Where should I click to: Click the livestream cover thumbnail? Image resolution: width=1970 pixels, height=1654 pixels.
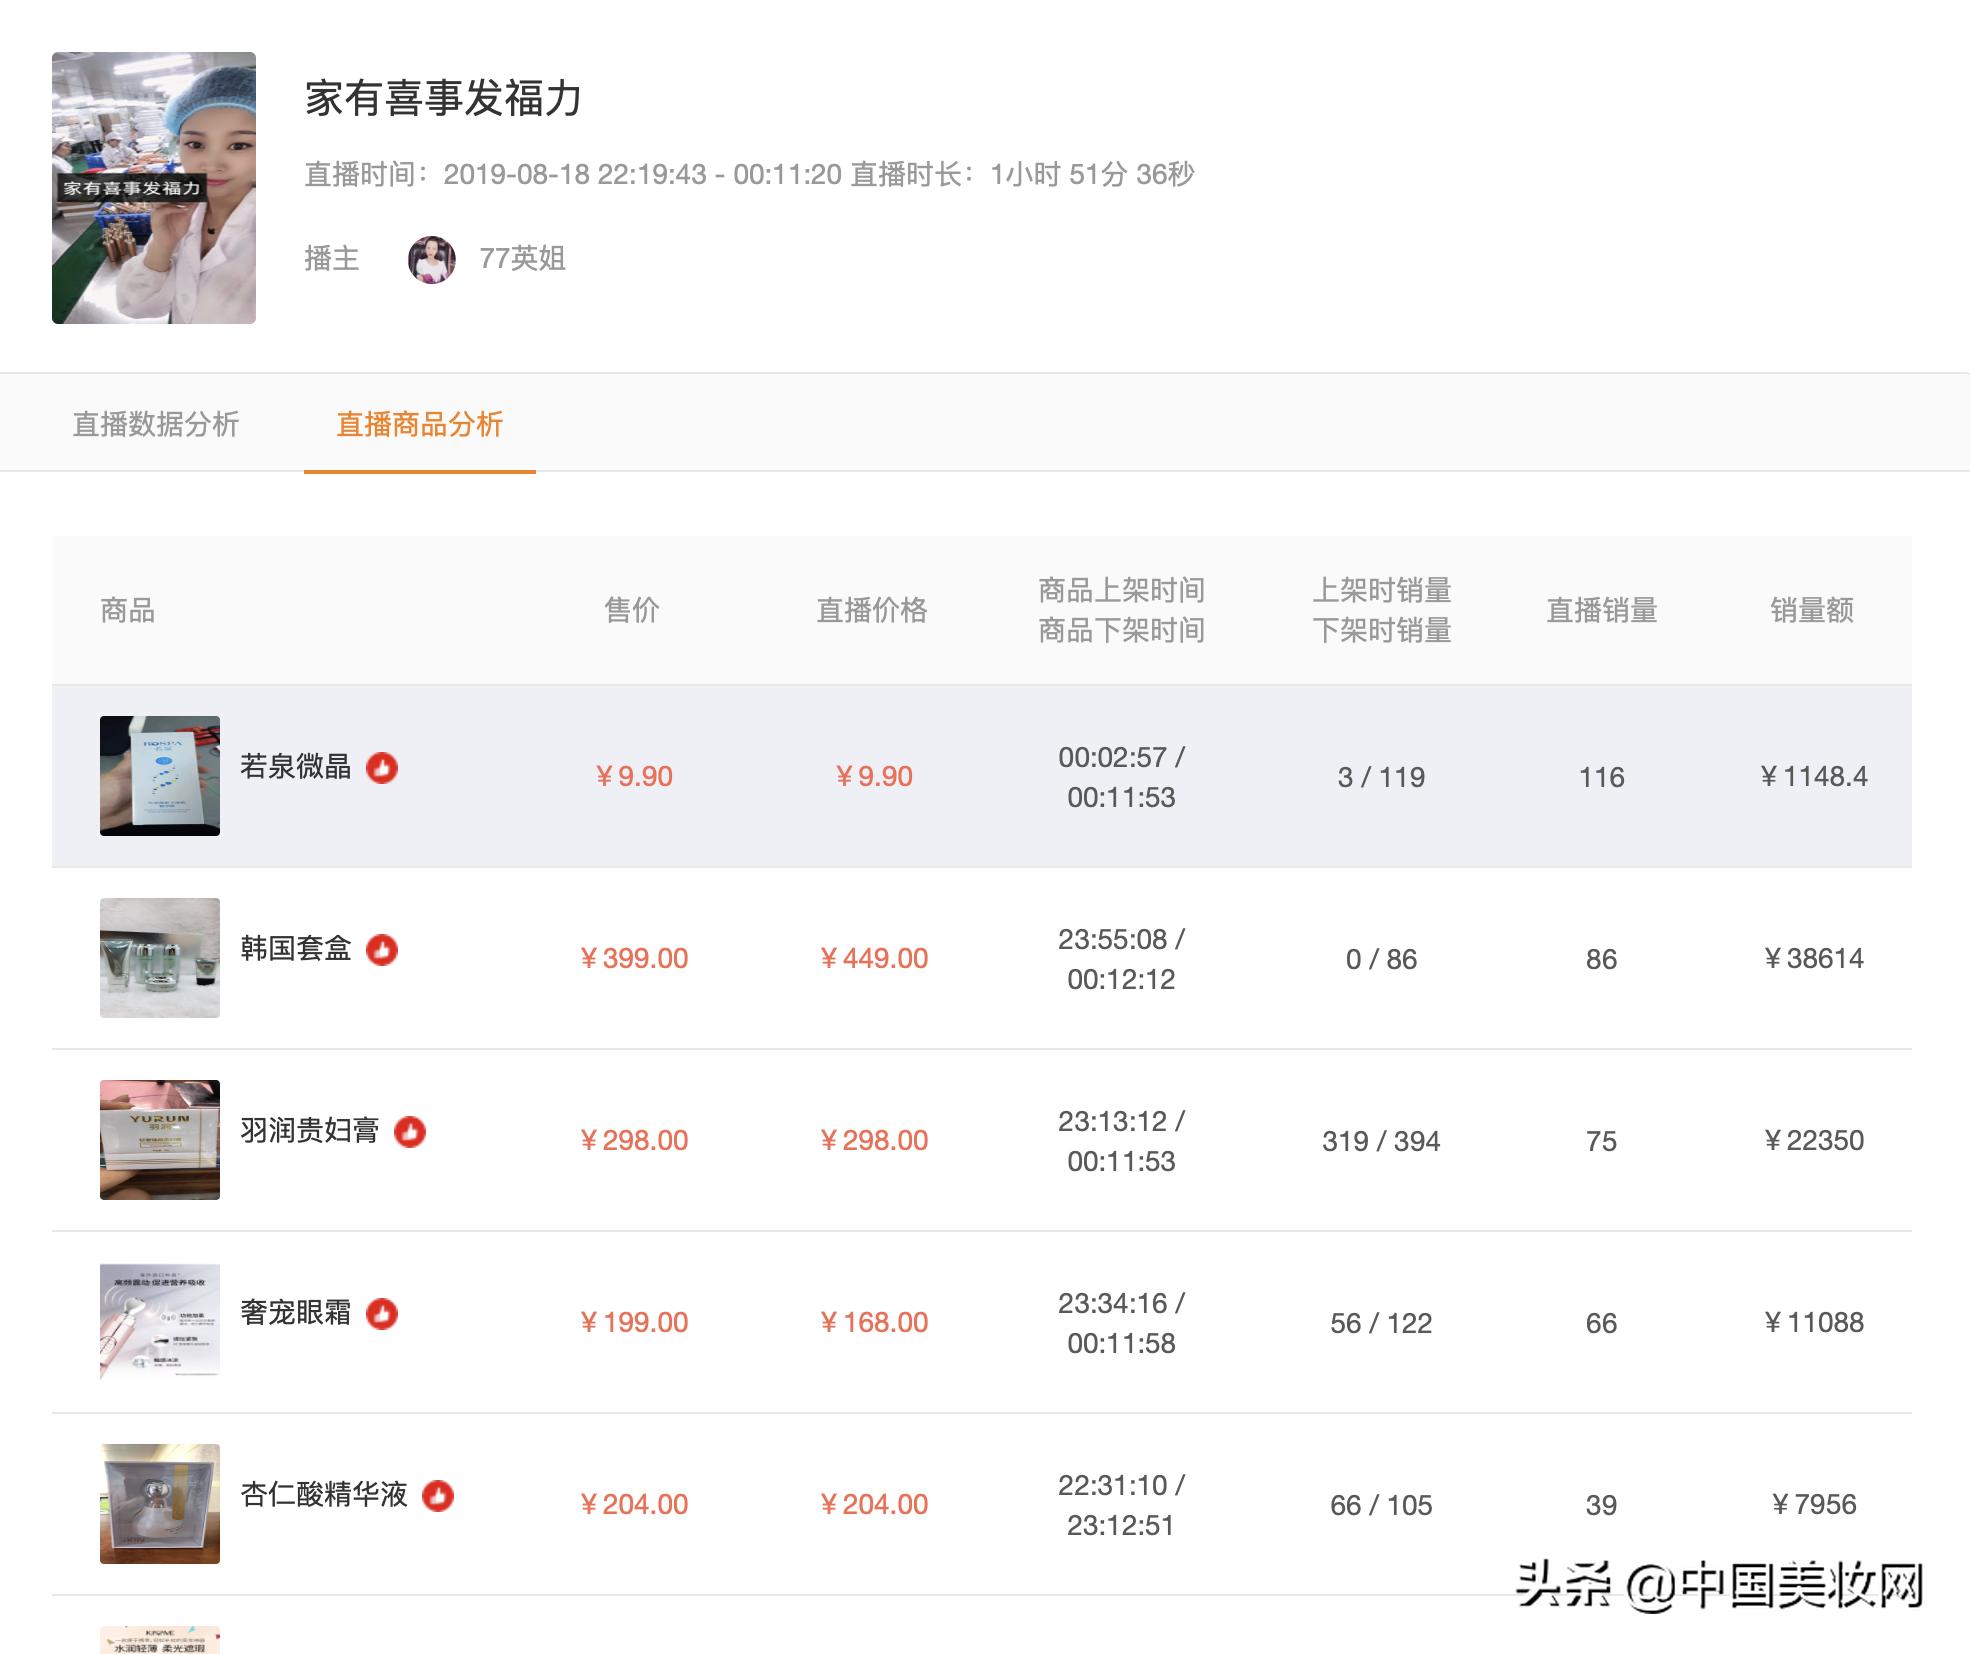coord(153,189)
